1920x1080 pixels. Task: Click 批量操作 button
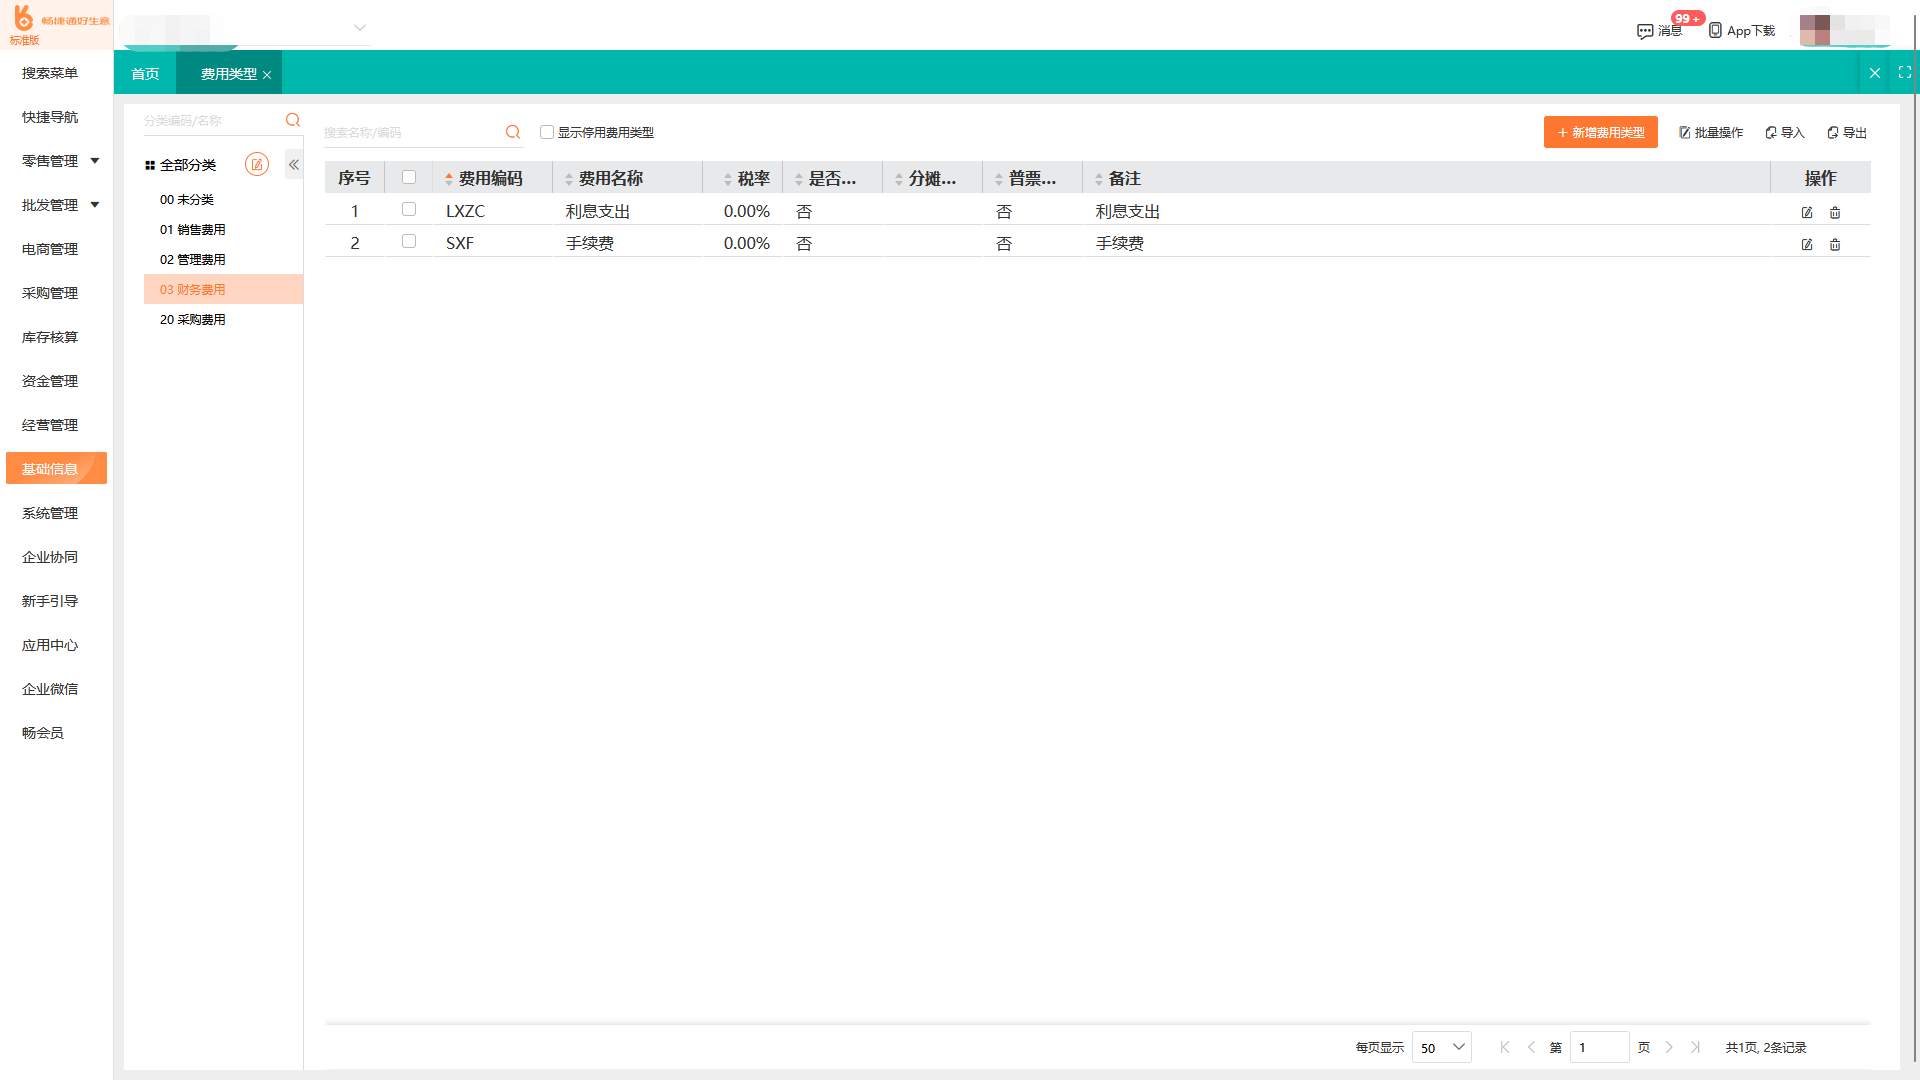1710,131
